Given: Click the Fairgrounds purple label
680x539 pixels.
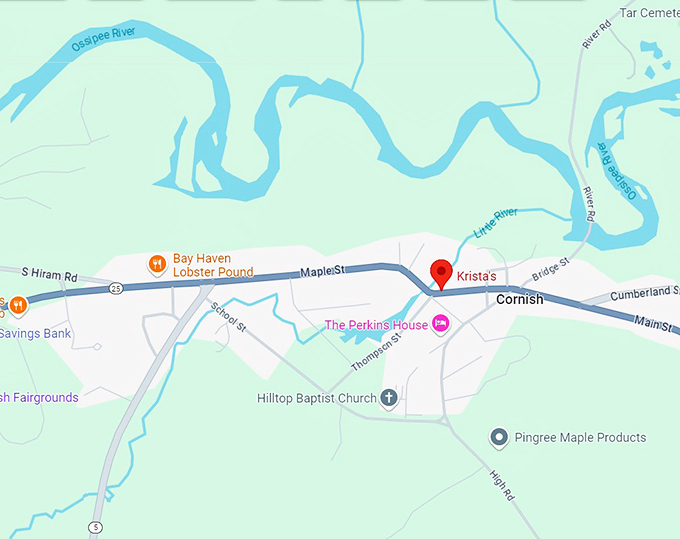Looking at the screenshot, I should (39, 398).
